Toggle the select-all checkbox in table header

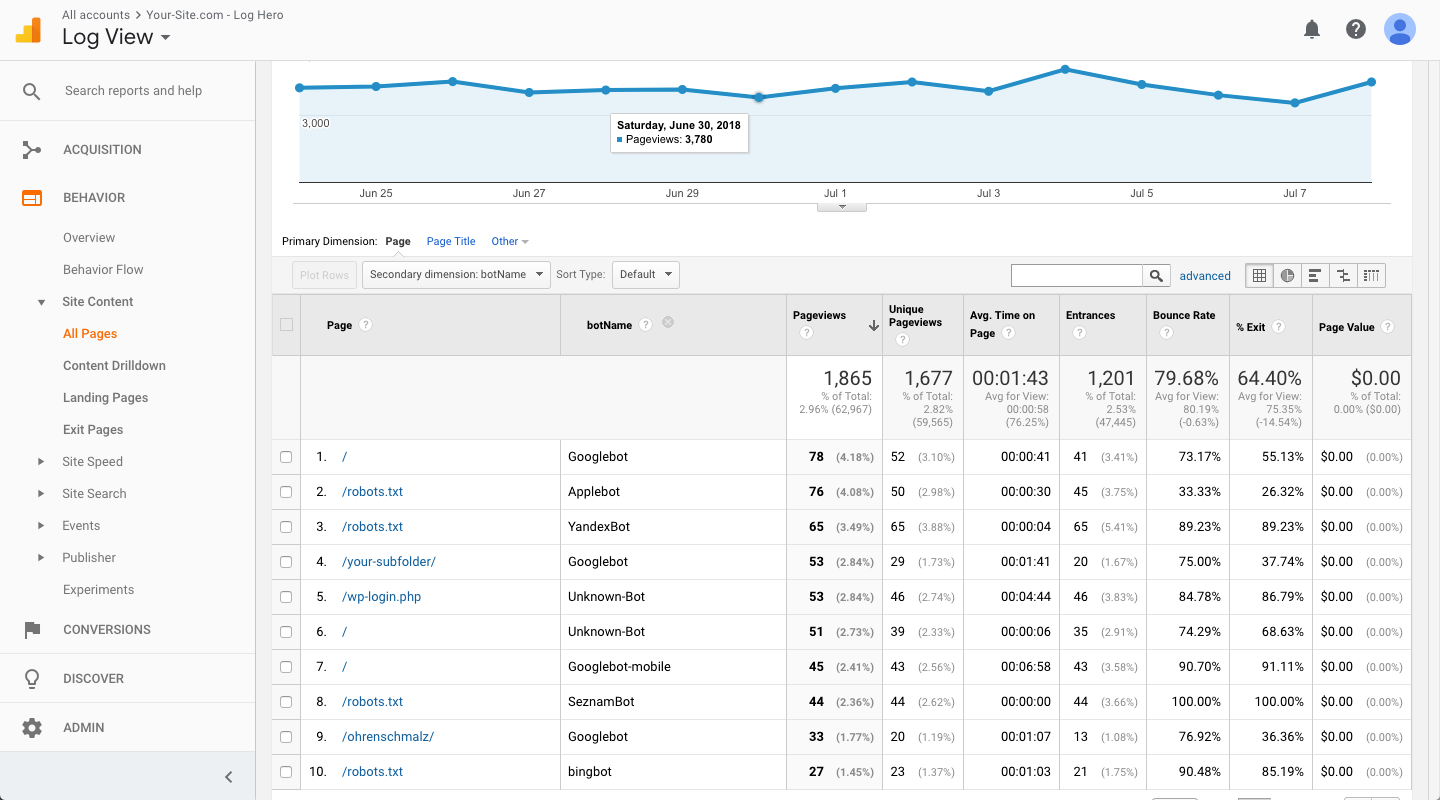(x=287, y=324)
